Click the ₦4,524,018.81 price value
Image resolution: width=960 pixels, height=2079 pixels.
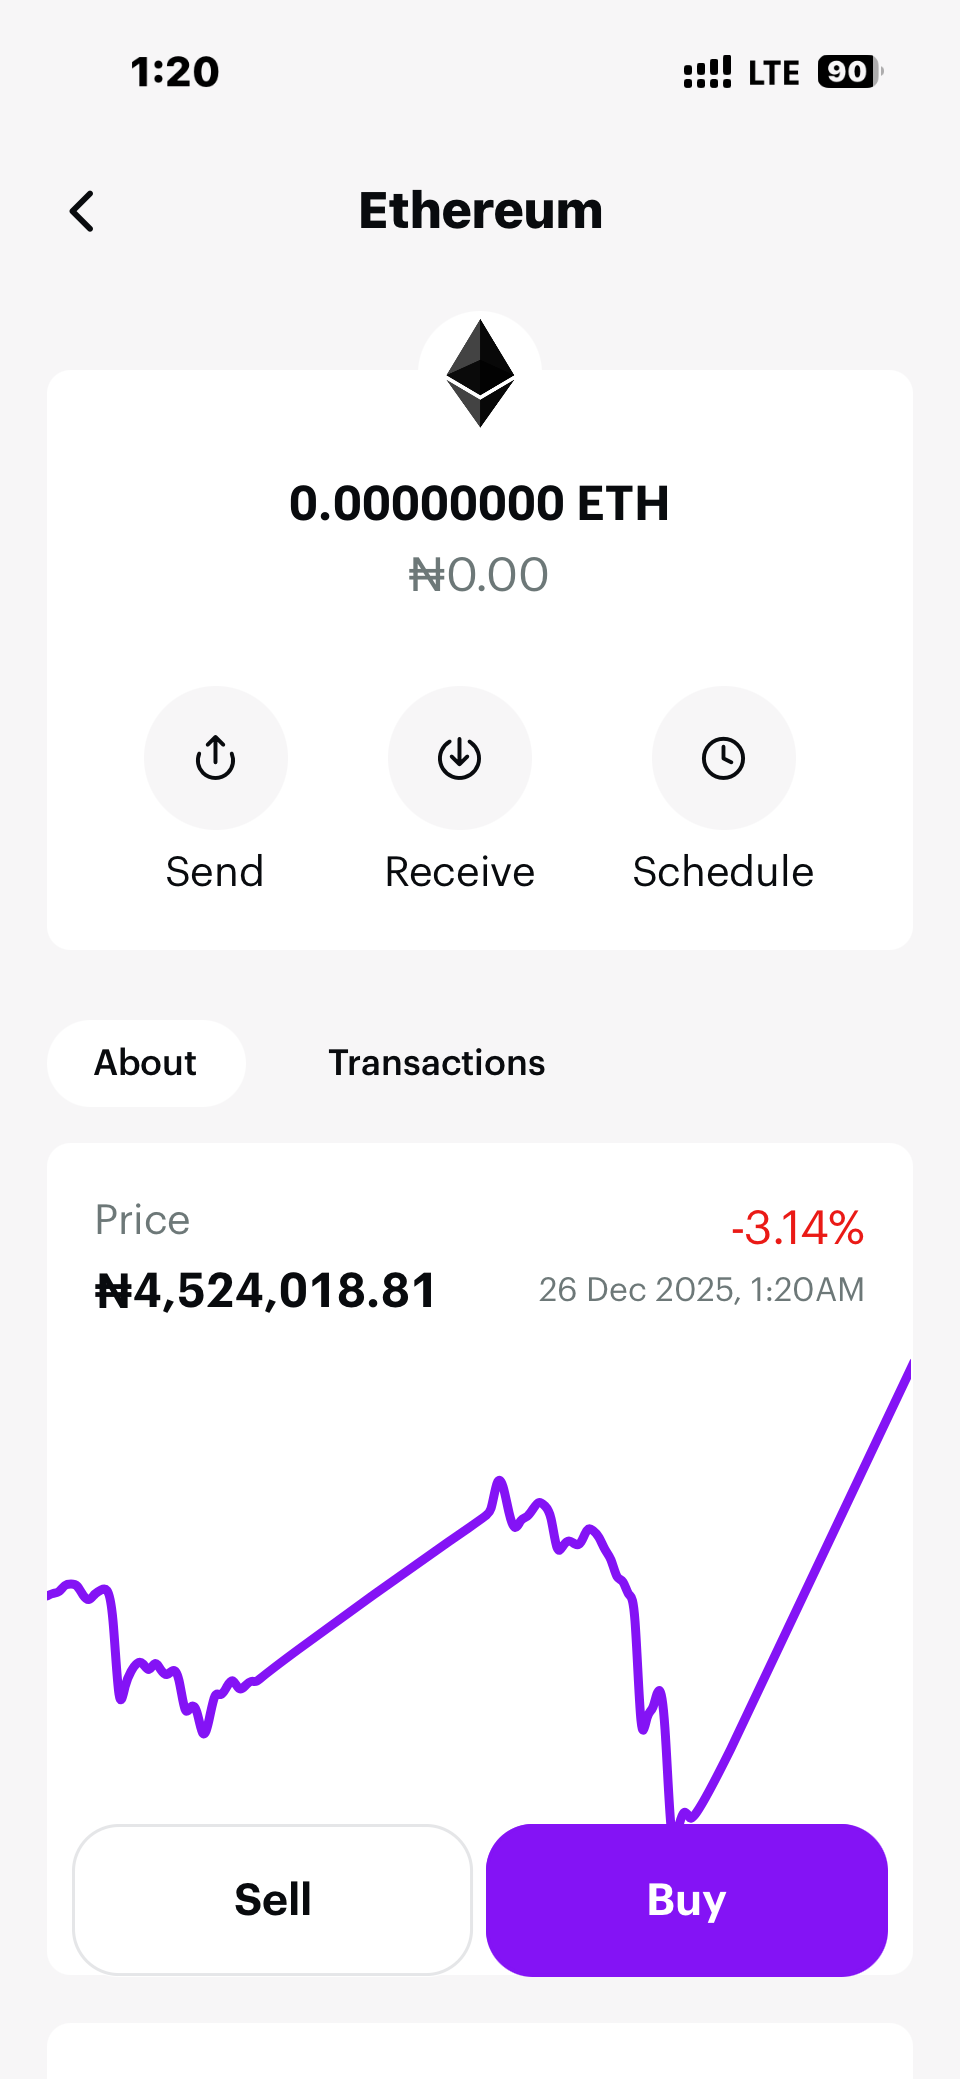point(266,1290)
